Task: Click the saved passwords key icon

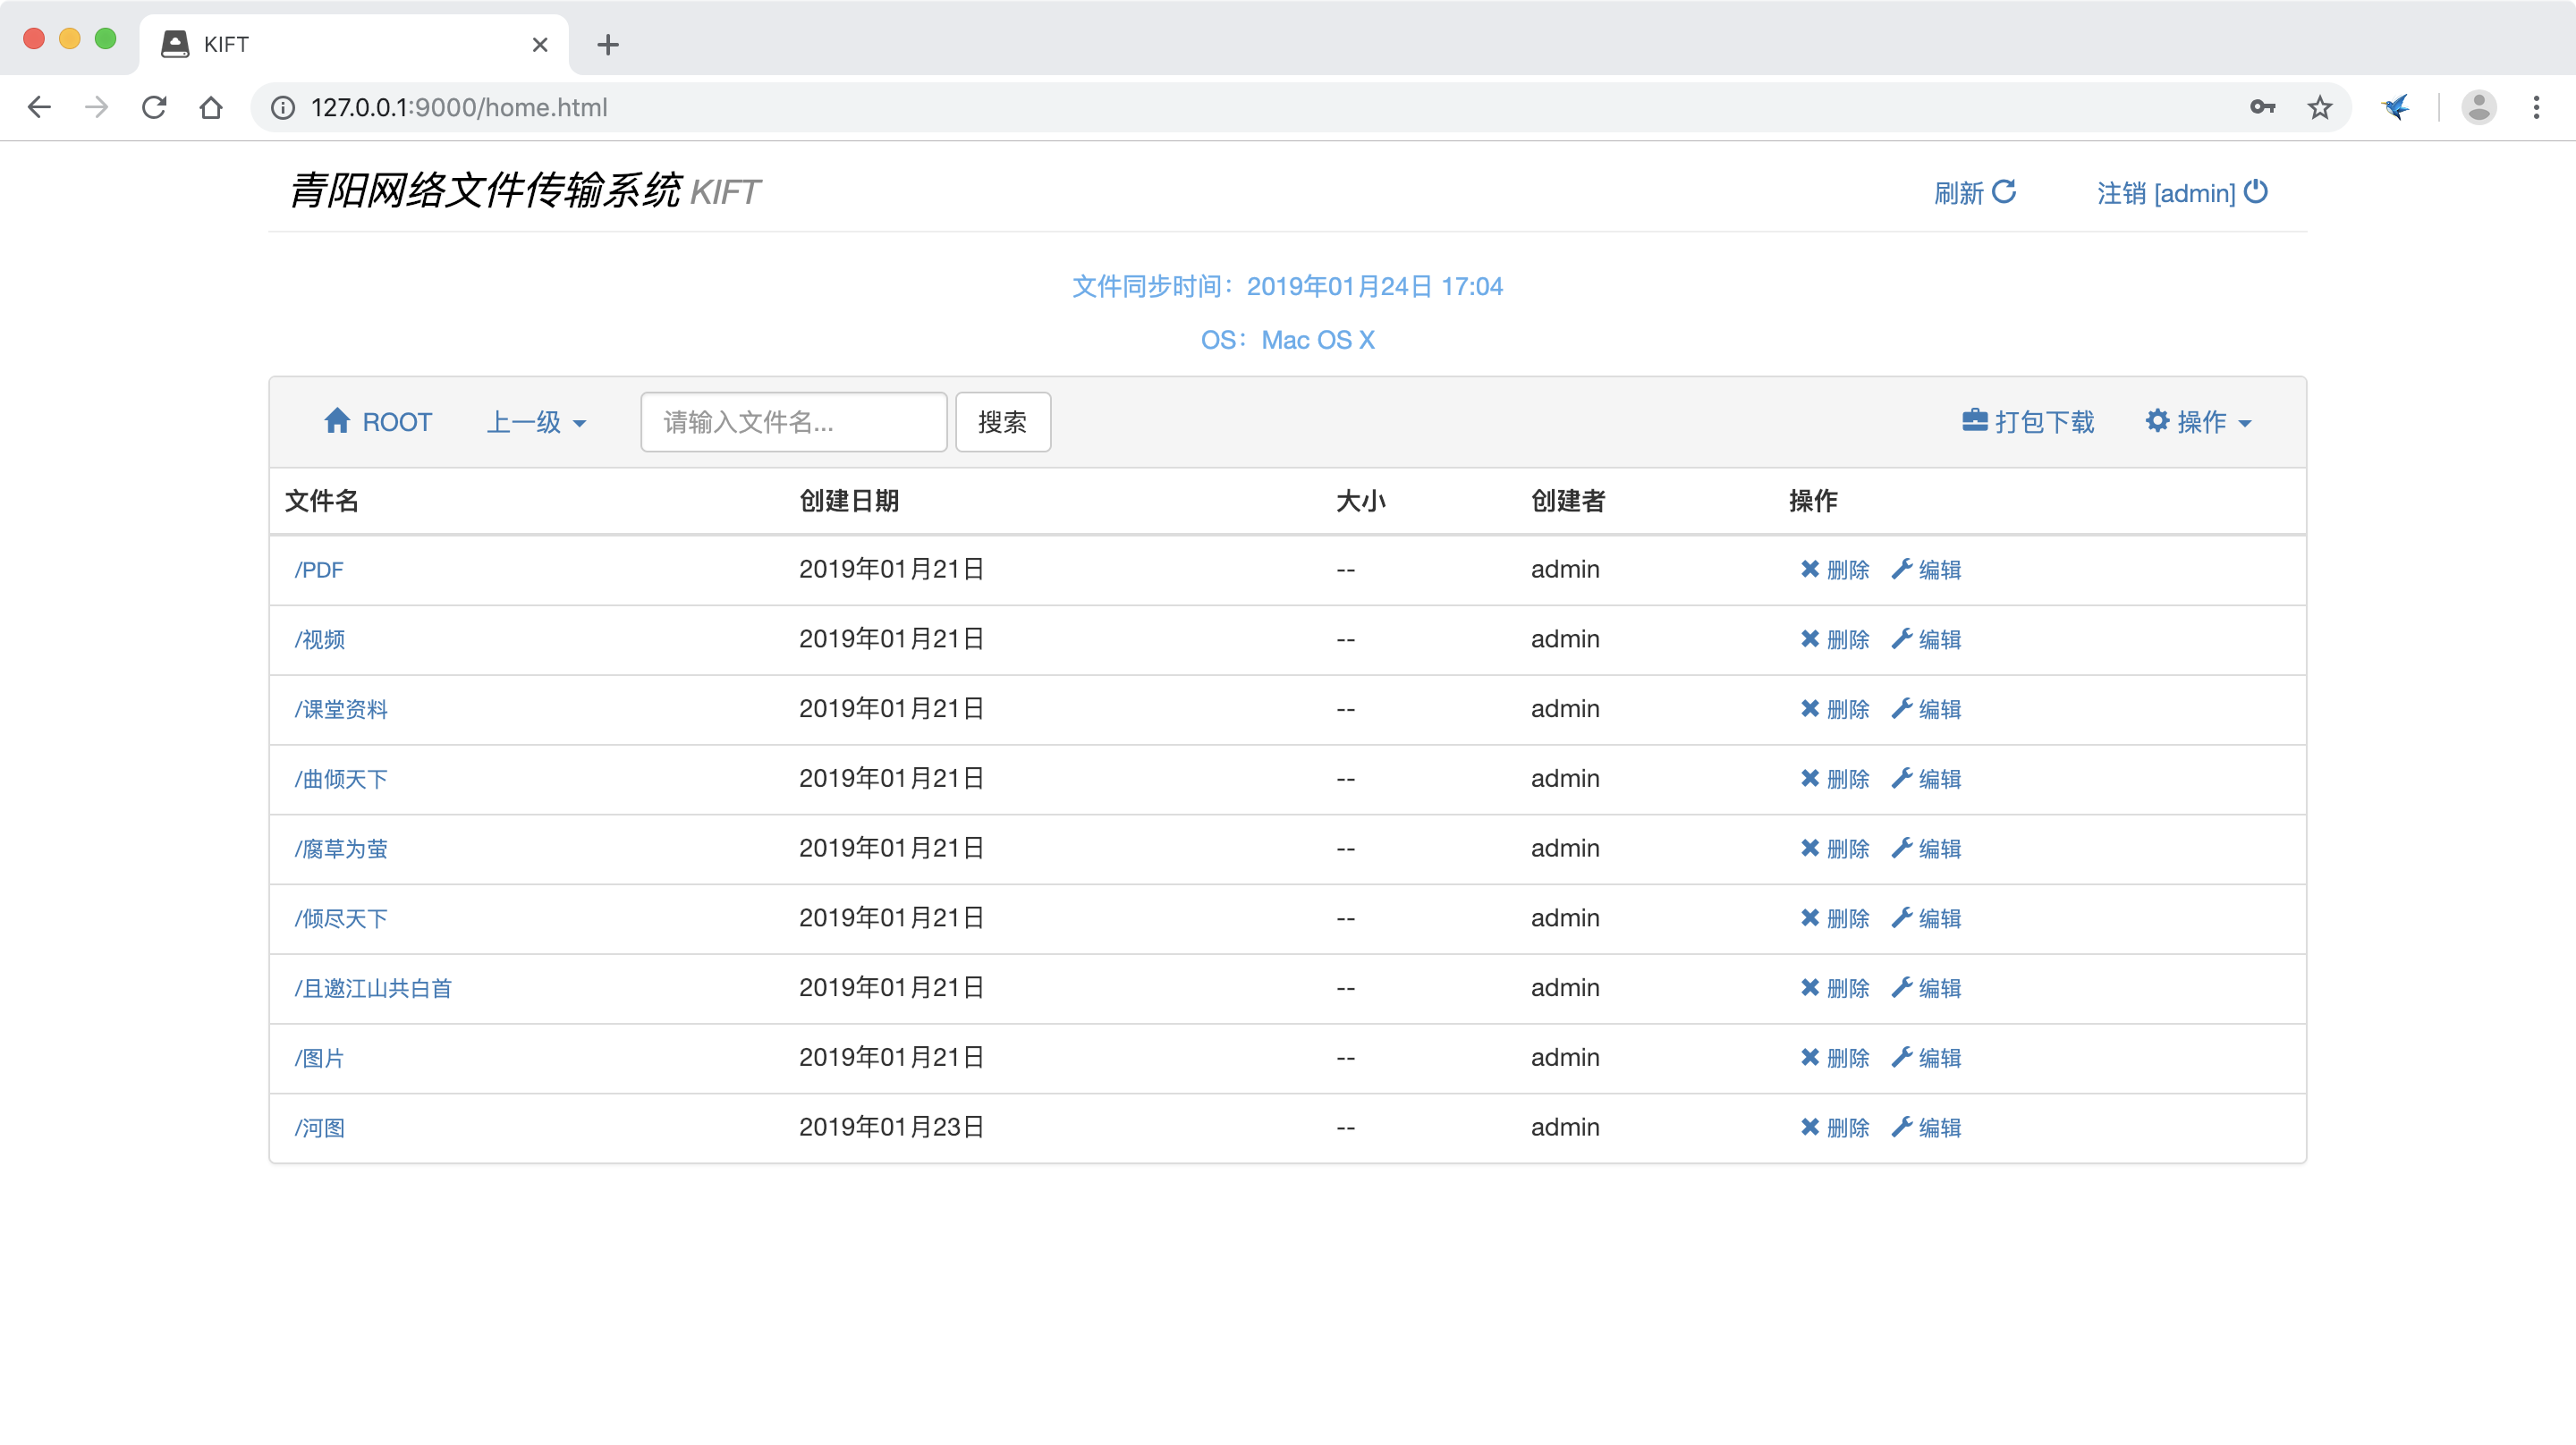Action: pos(2262,107)
